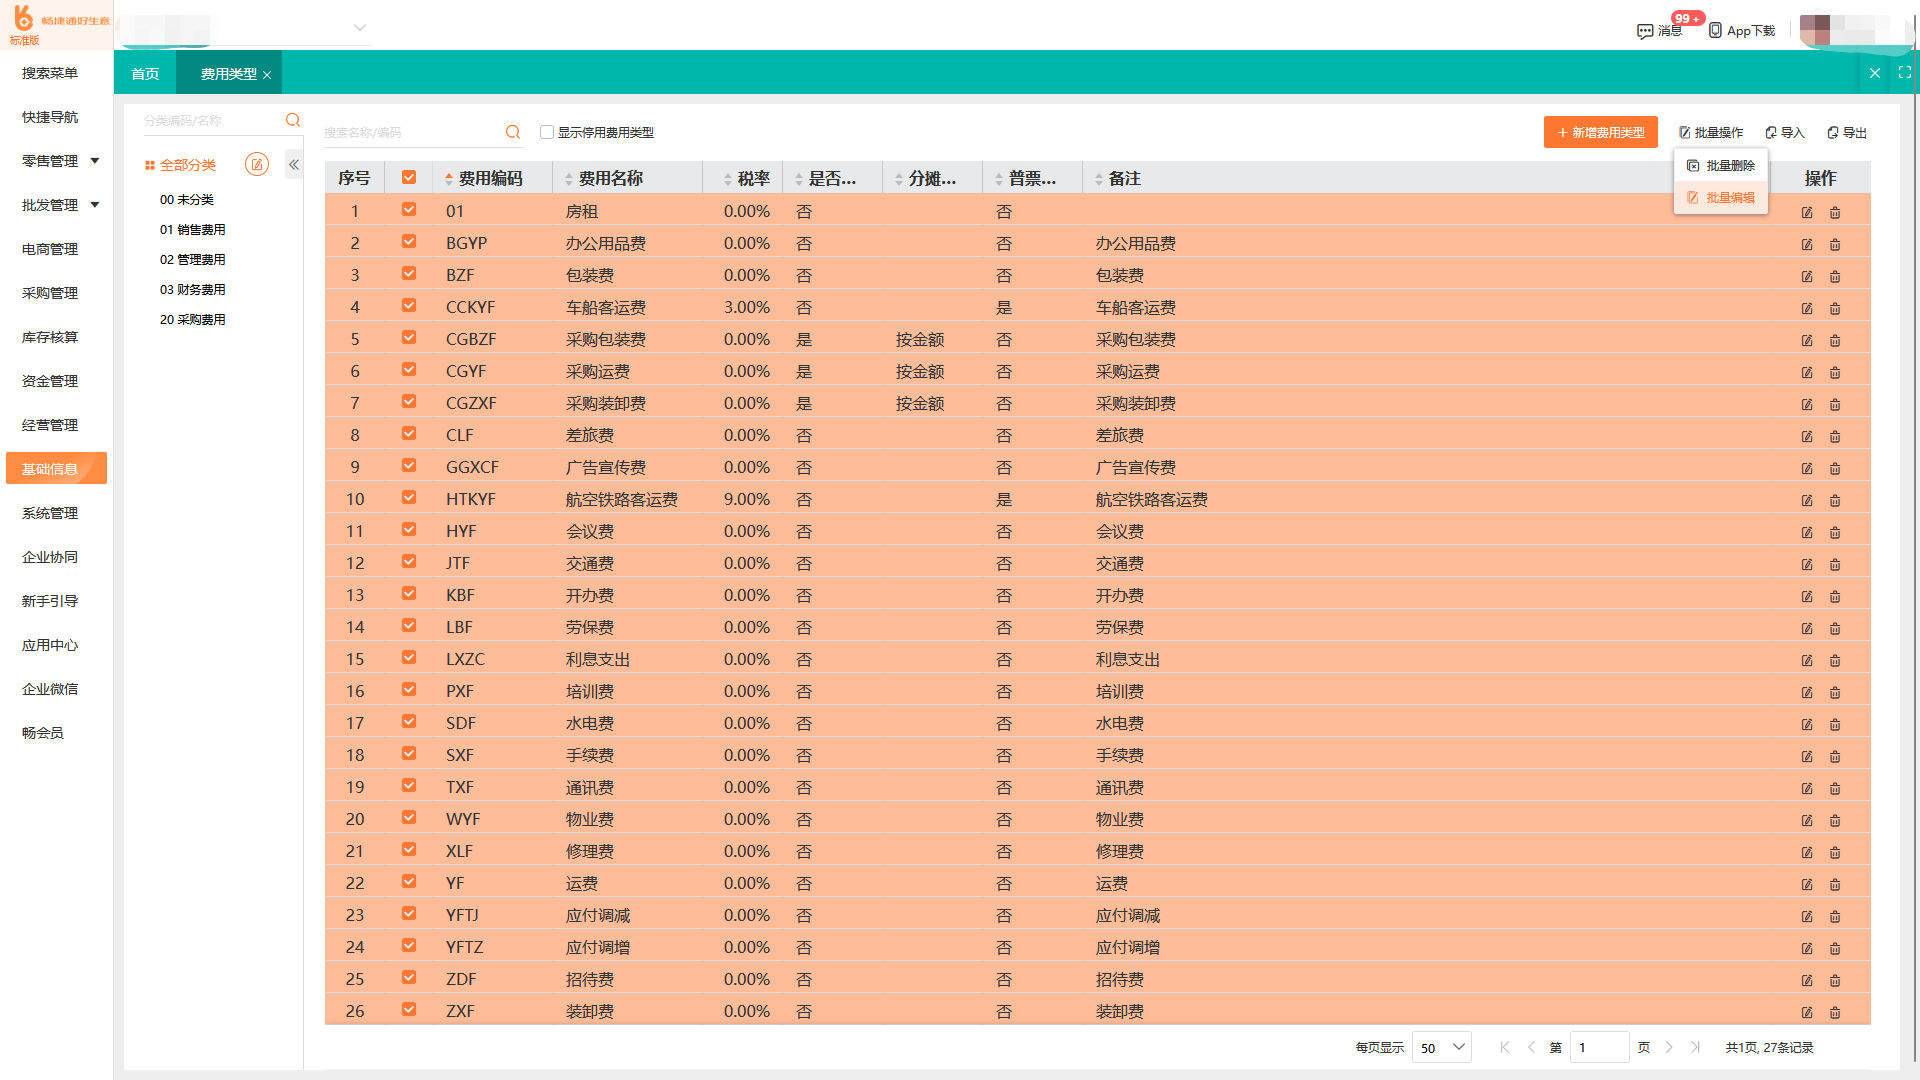The width and height of the screenshot is (1920, 1080).
Task: Click 首页 home tab
Action: 145,74
